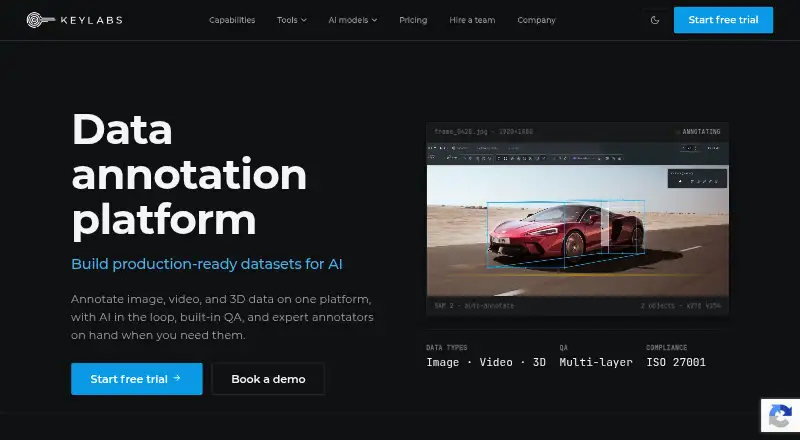This screenshot has height=440, width=800.
Task: Go to the Pricing page
Action: tap(413, 20)
